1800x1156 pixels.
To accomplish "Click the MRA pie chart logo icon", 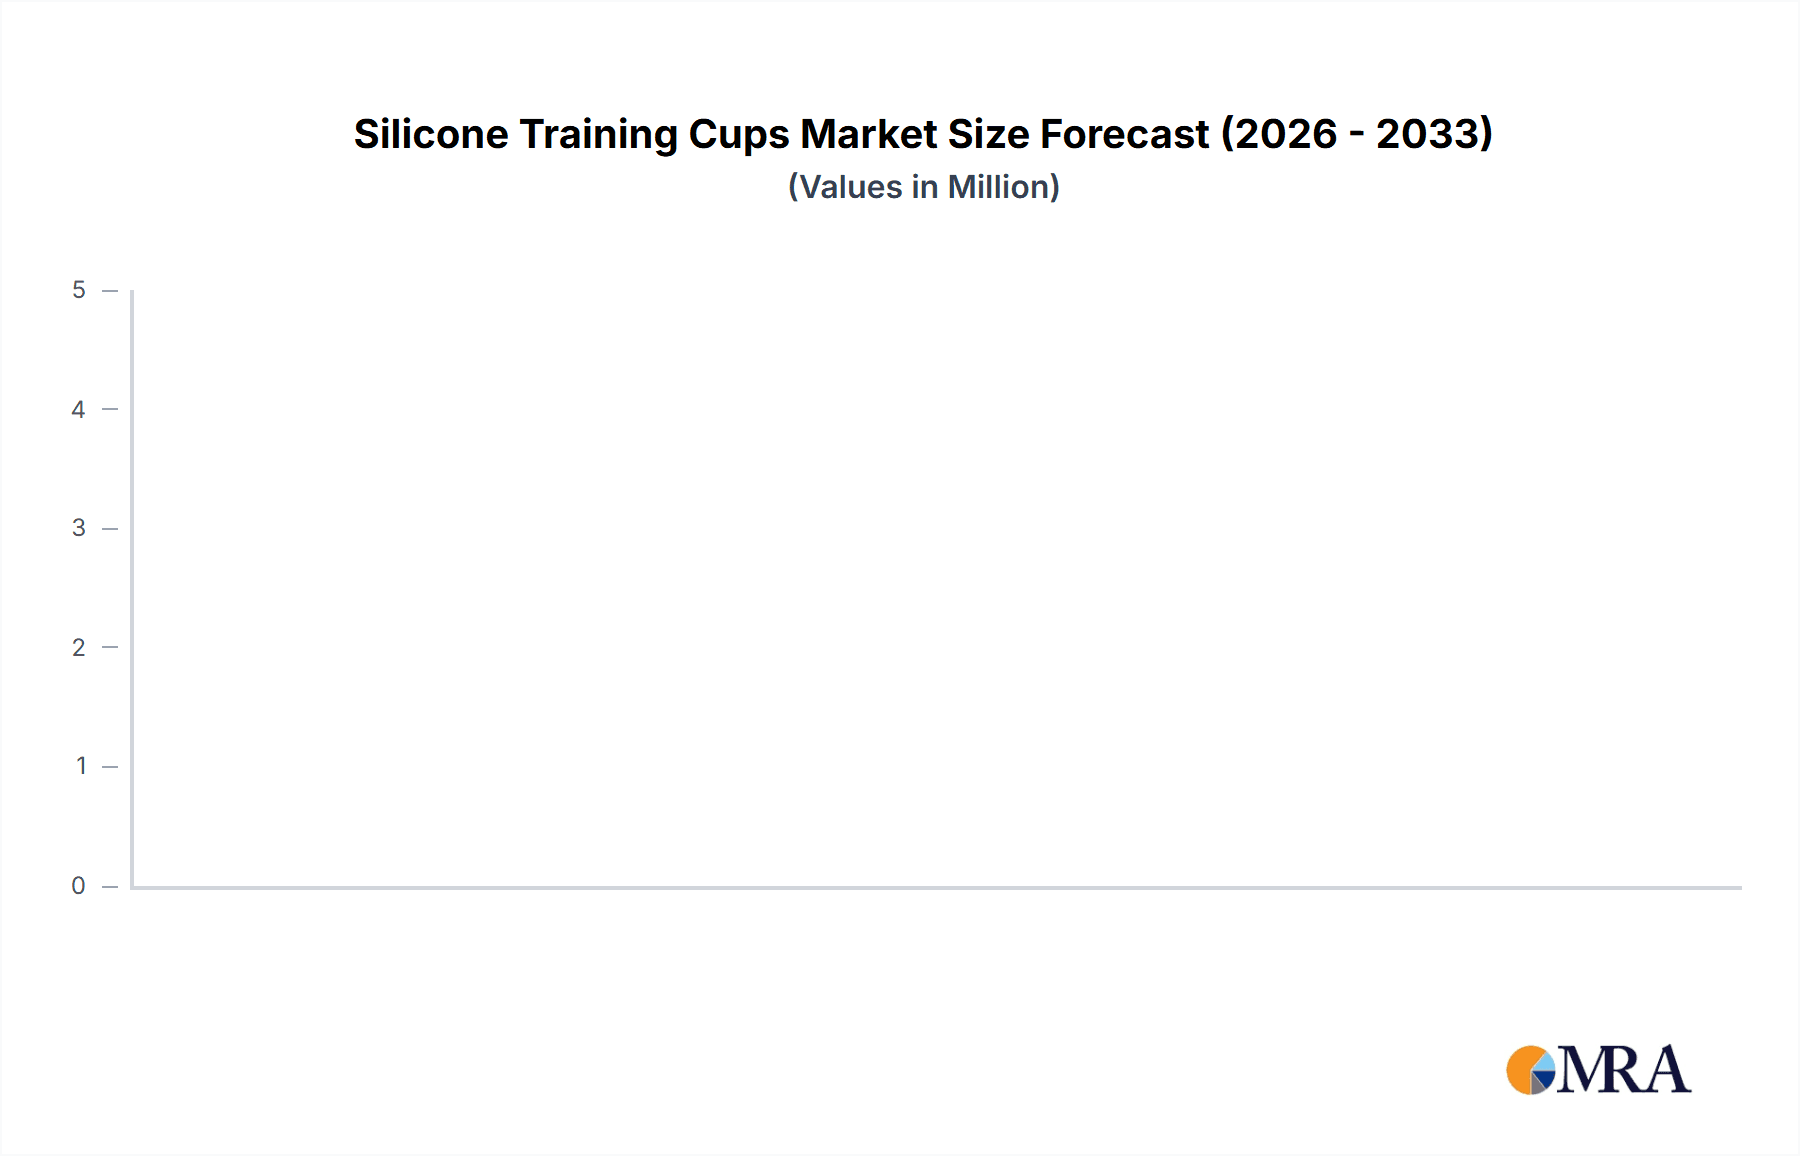I will click(x=1531, y=1070).
